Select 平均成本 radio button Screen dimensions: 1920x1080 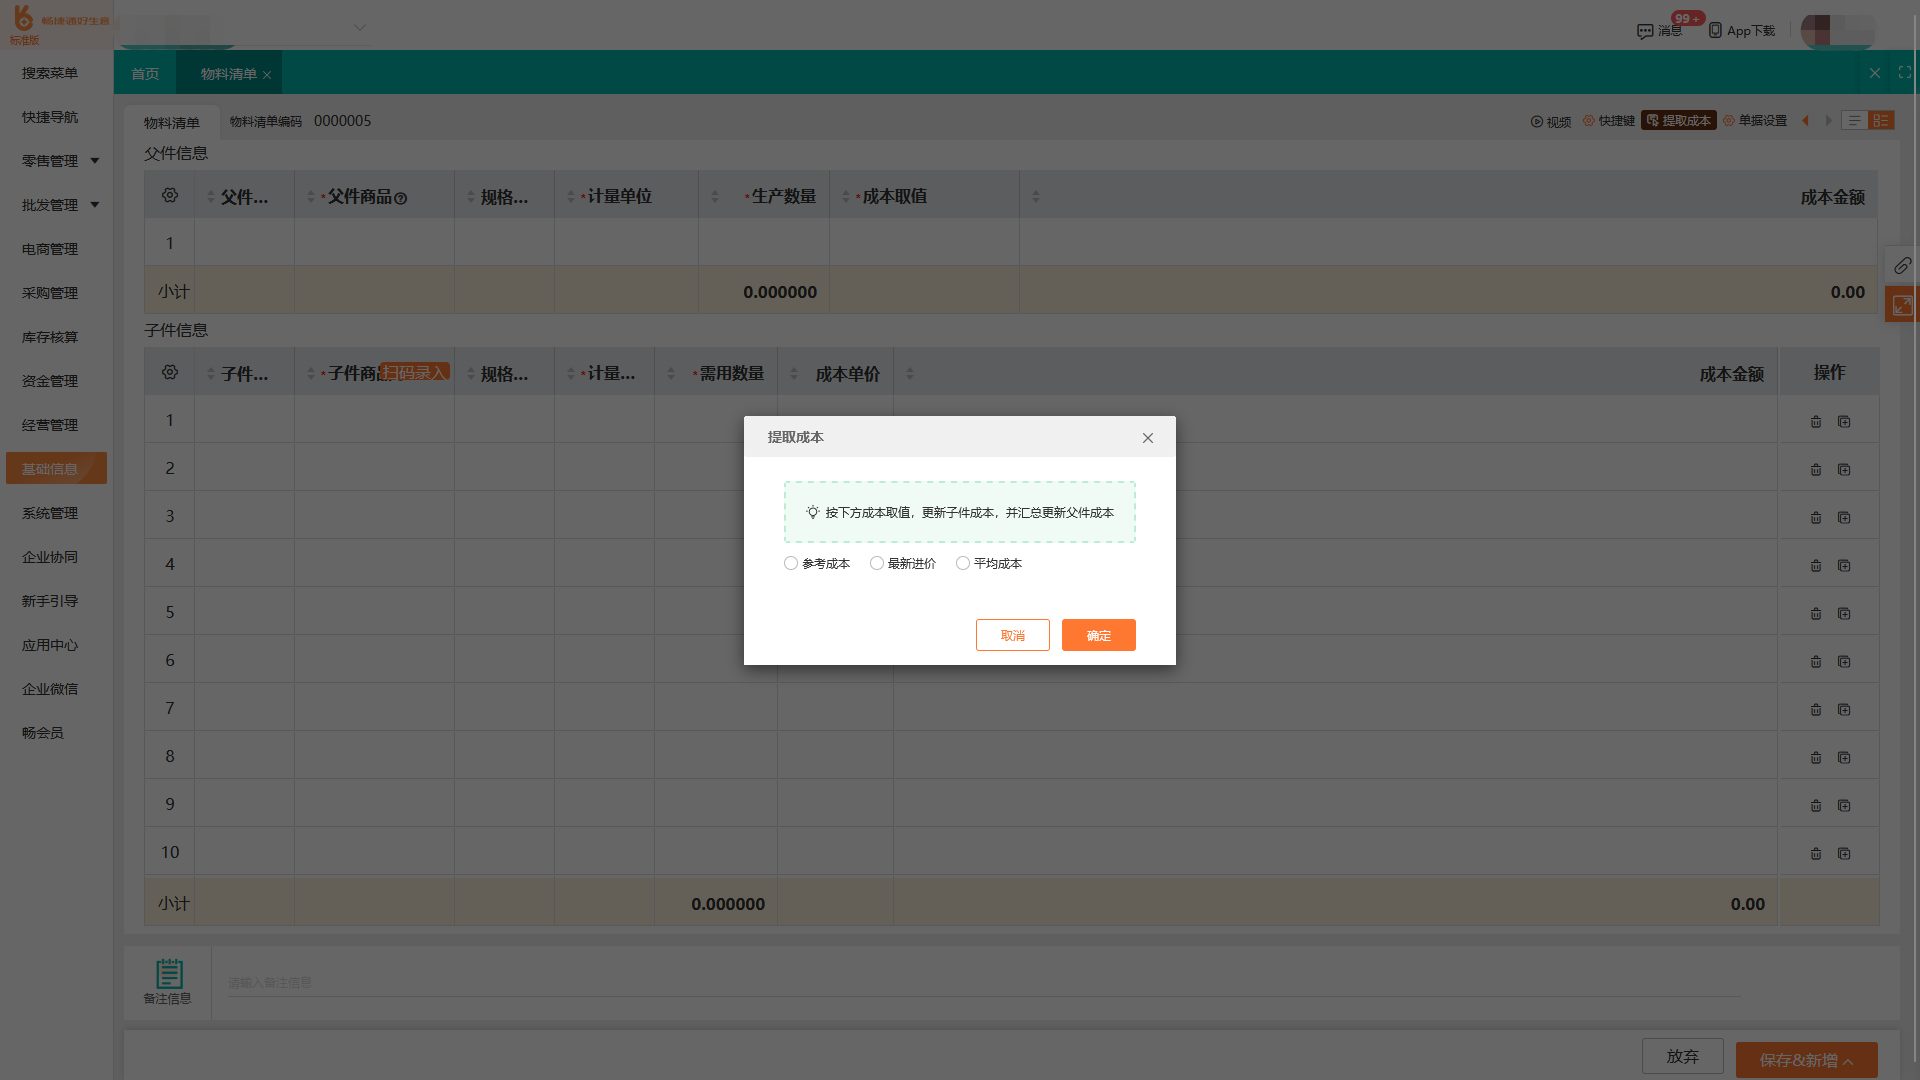click(x=963, y=563)
